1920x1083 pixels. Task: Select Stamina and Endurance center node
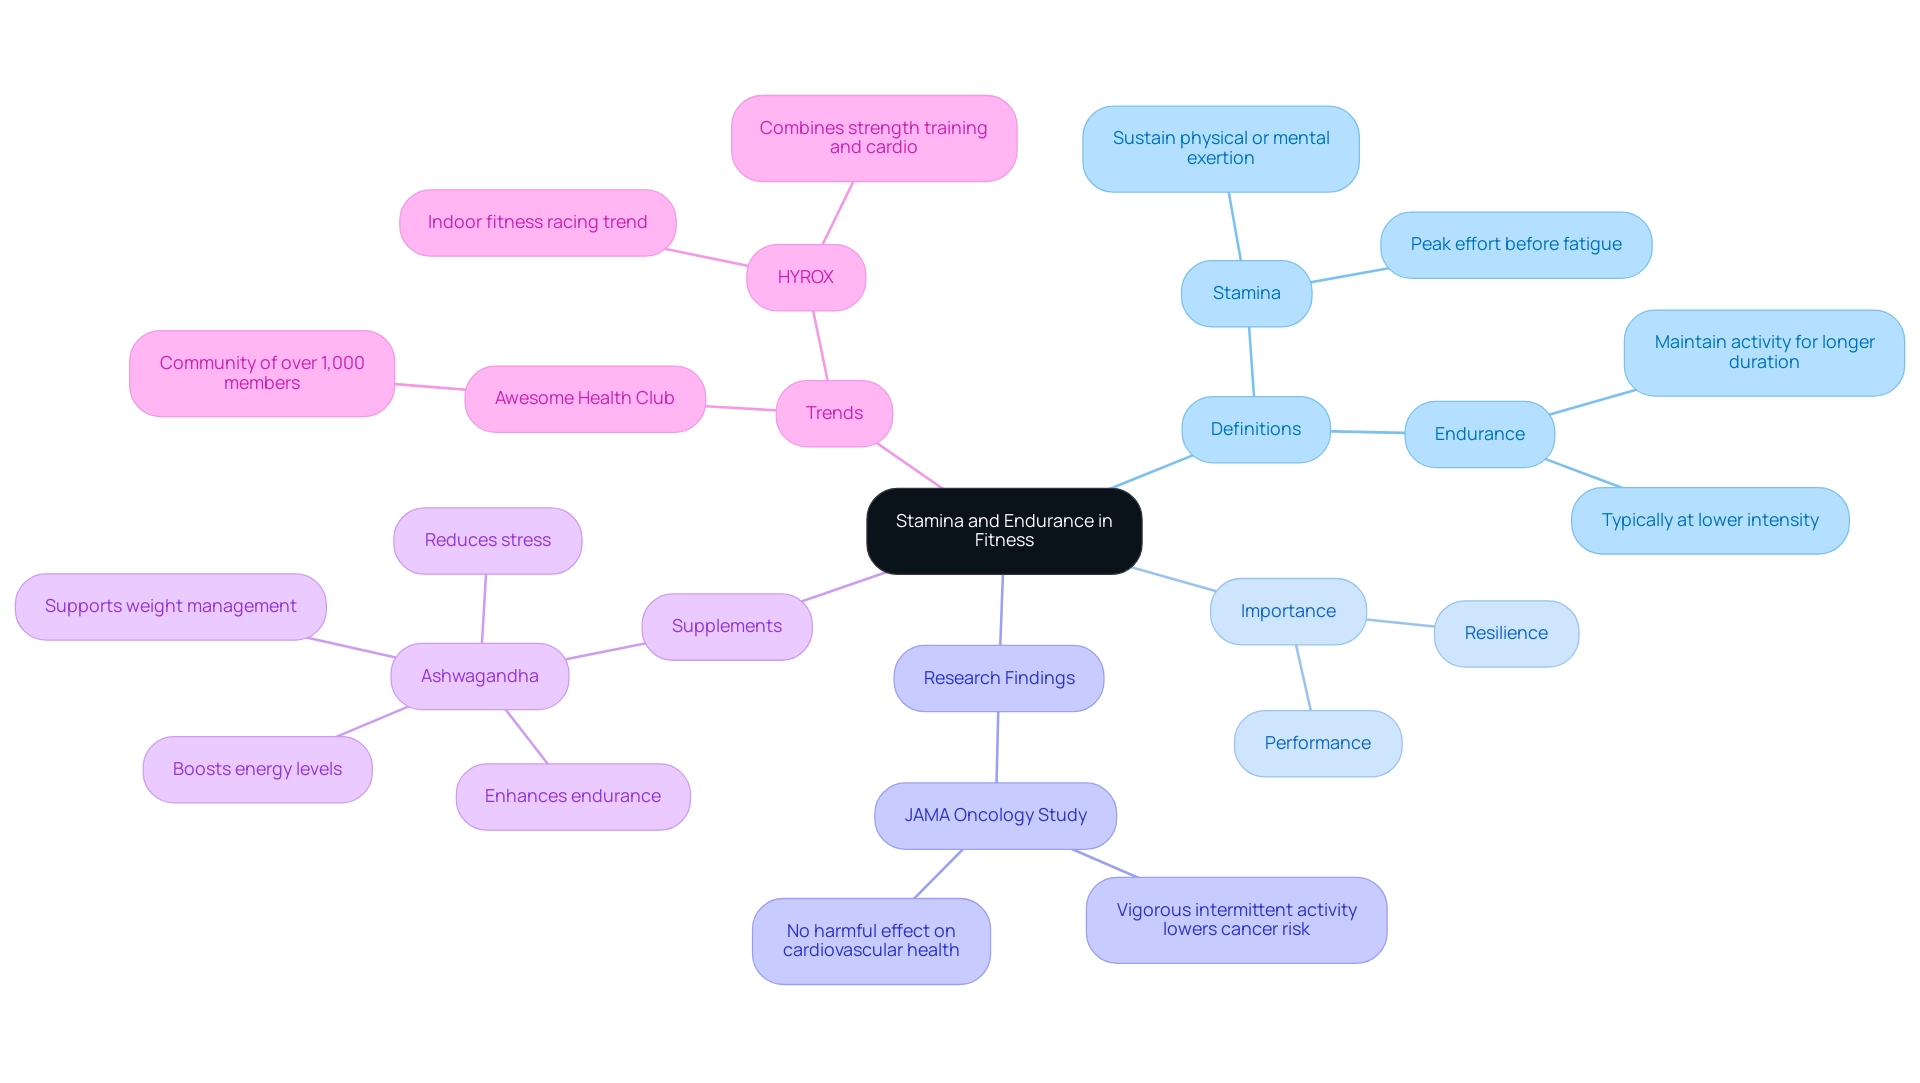point(1005,530)
